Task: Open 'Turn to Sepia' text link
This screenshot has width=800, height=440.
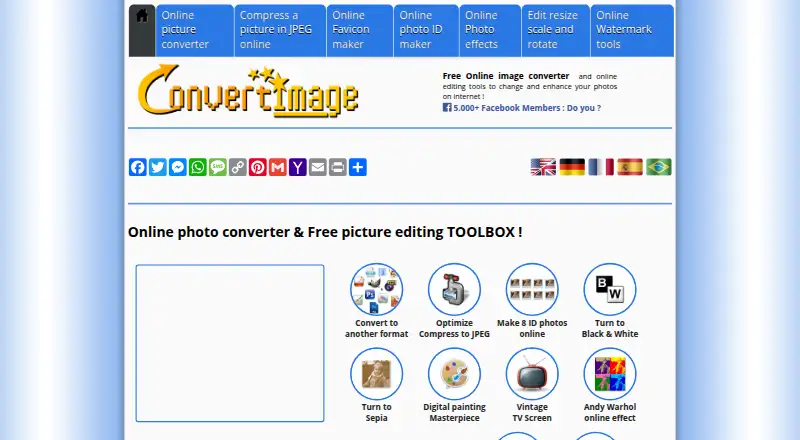Action: coord(377,412)
